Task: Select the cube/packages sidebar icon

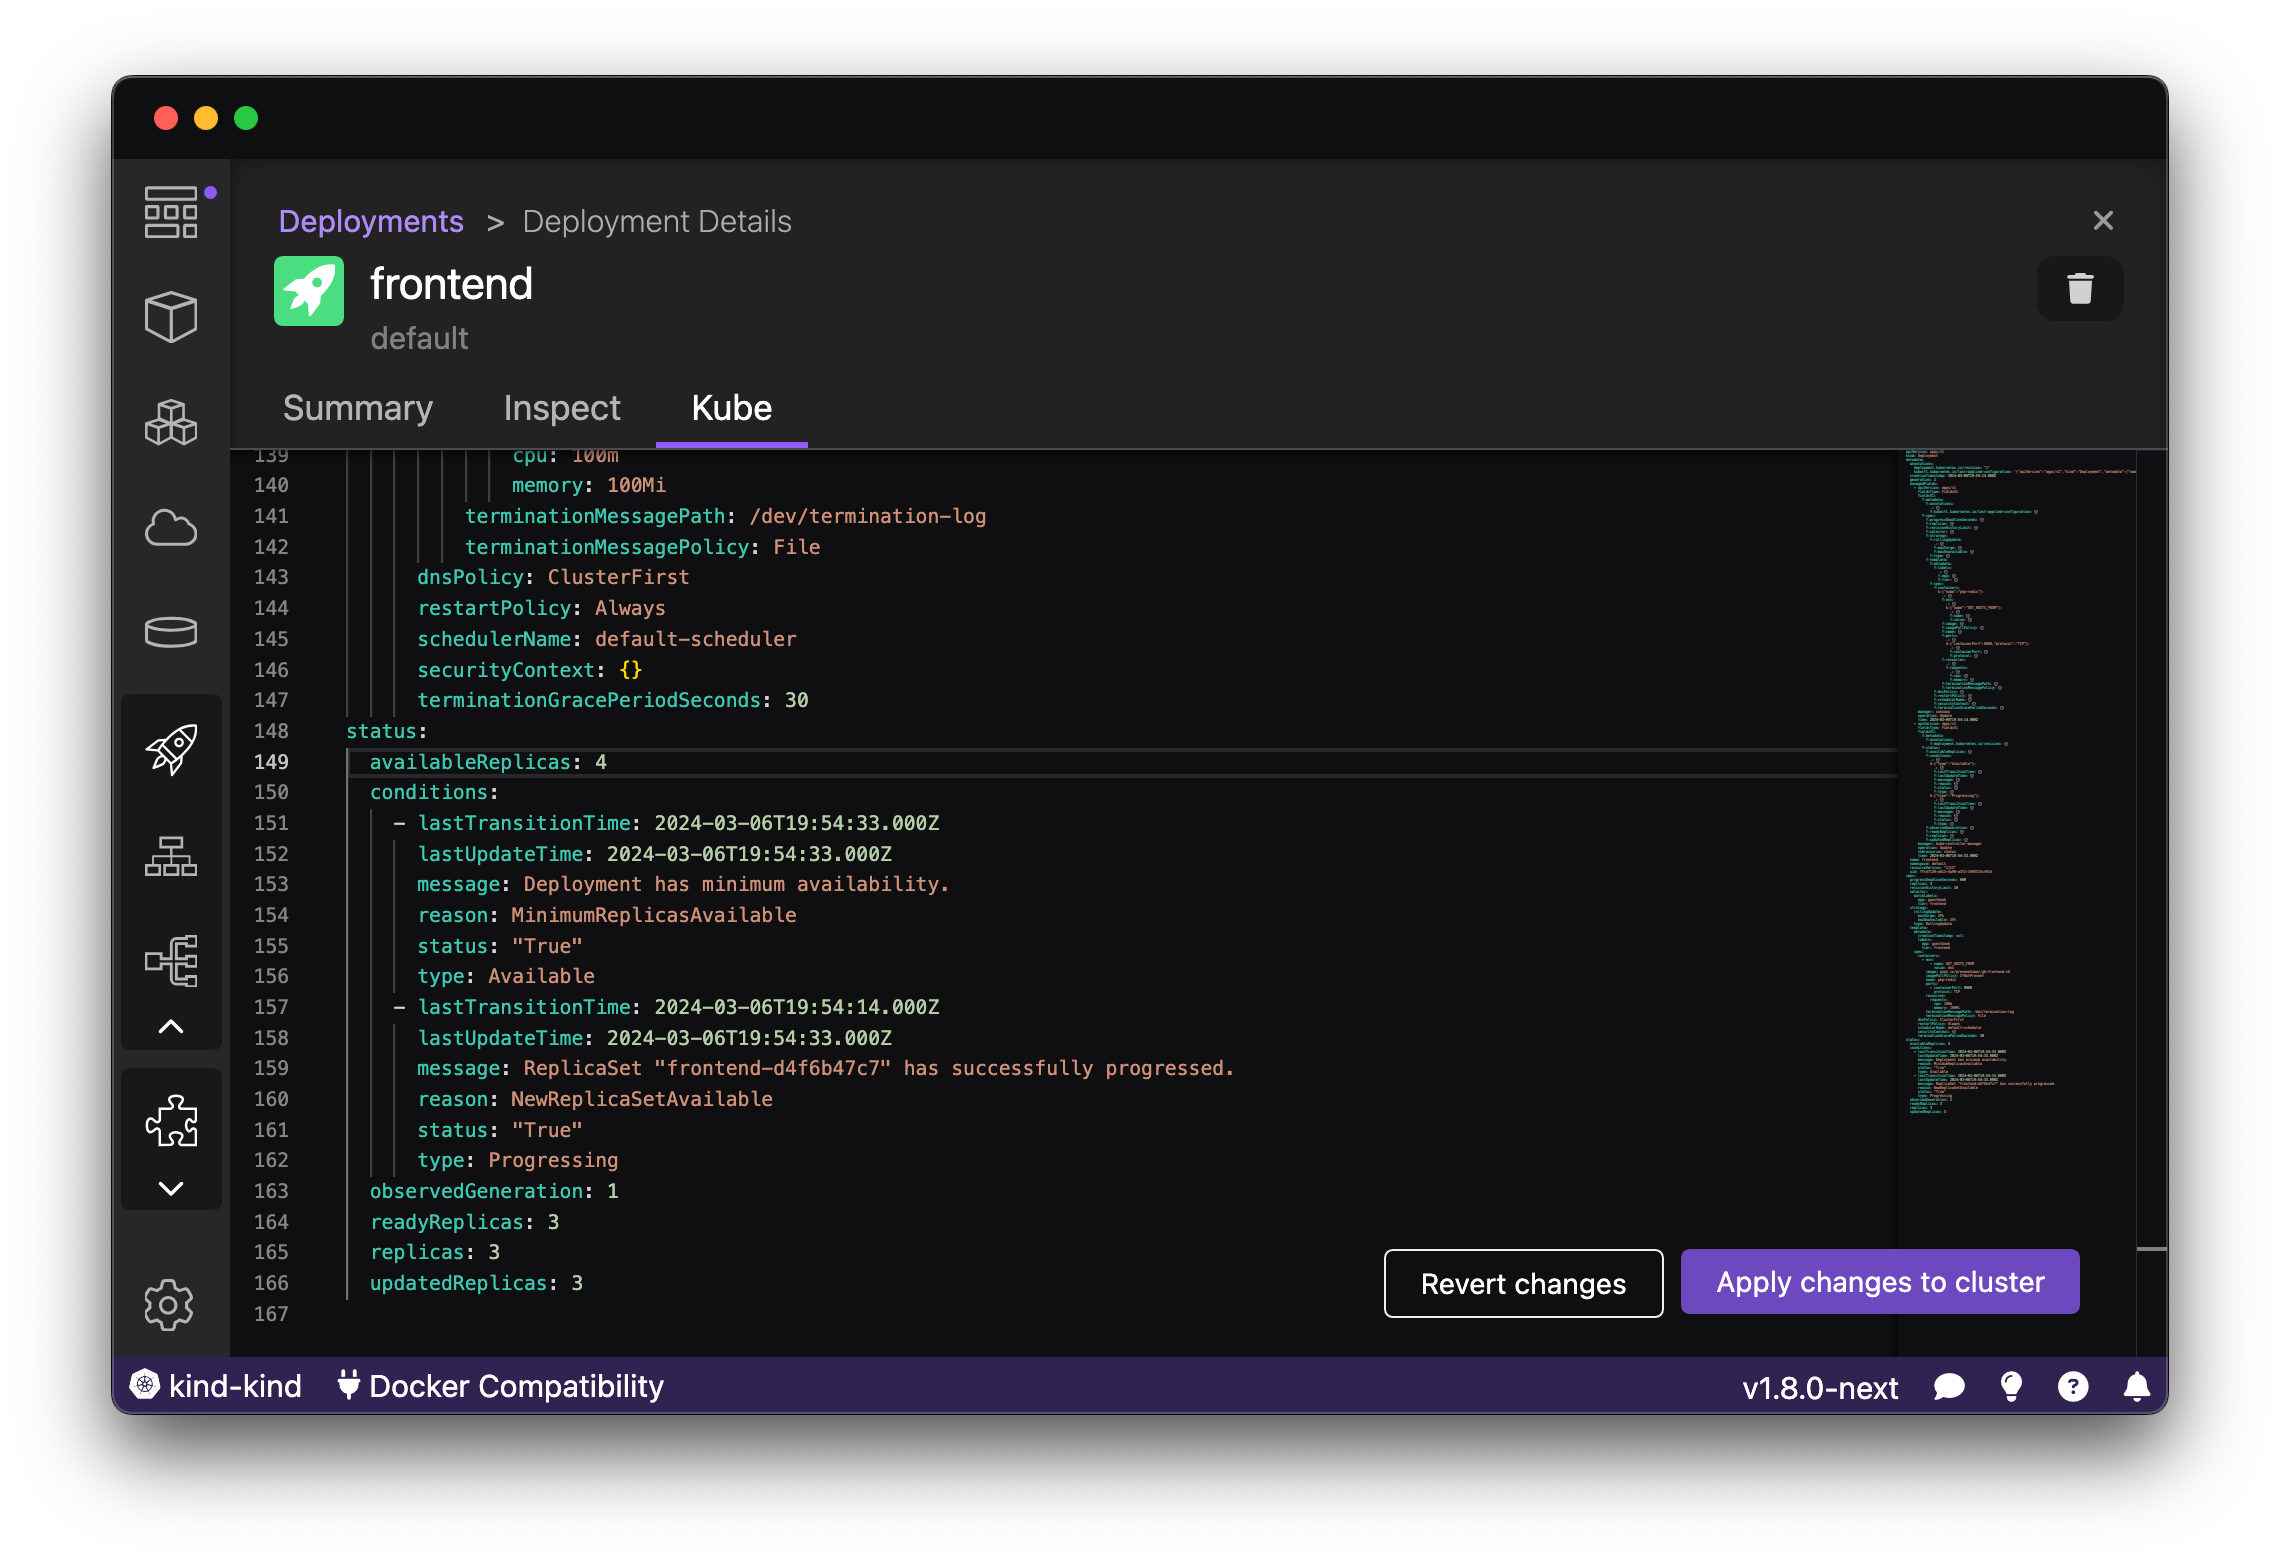Action: coord(170,315)
